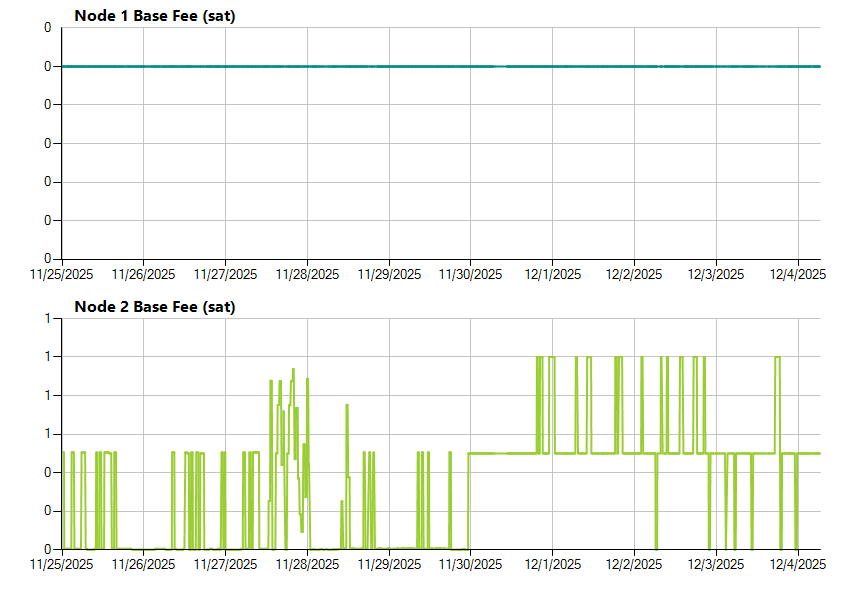Click the Node 2 Base Fee chart title
The image size is (860, 600).
point(155,306)
